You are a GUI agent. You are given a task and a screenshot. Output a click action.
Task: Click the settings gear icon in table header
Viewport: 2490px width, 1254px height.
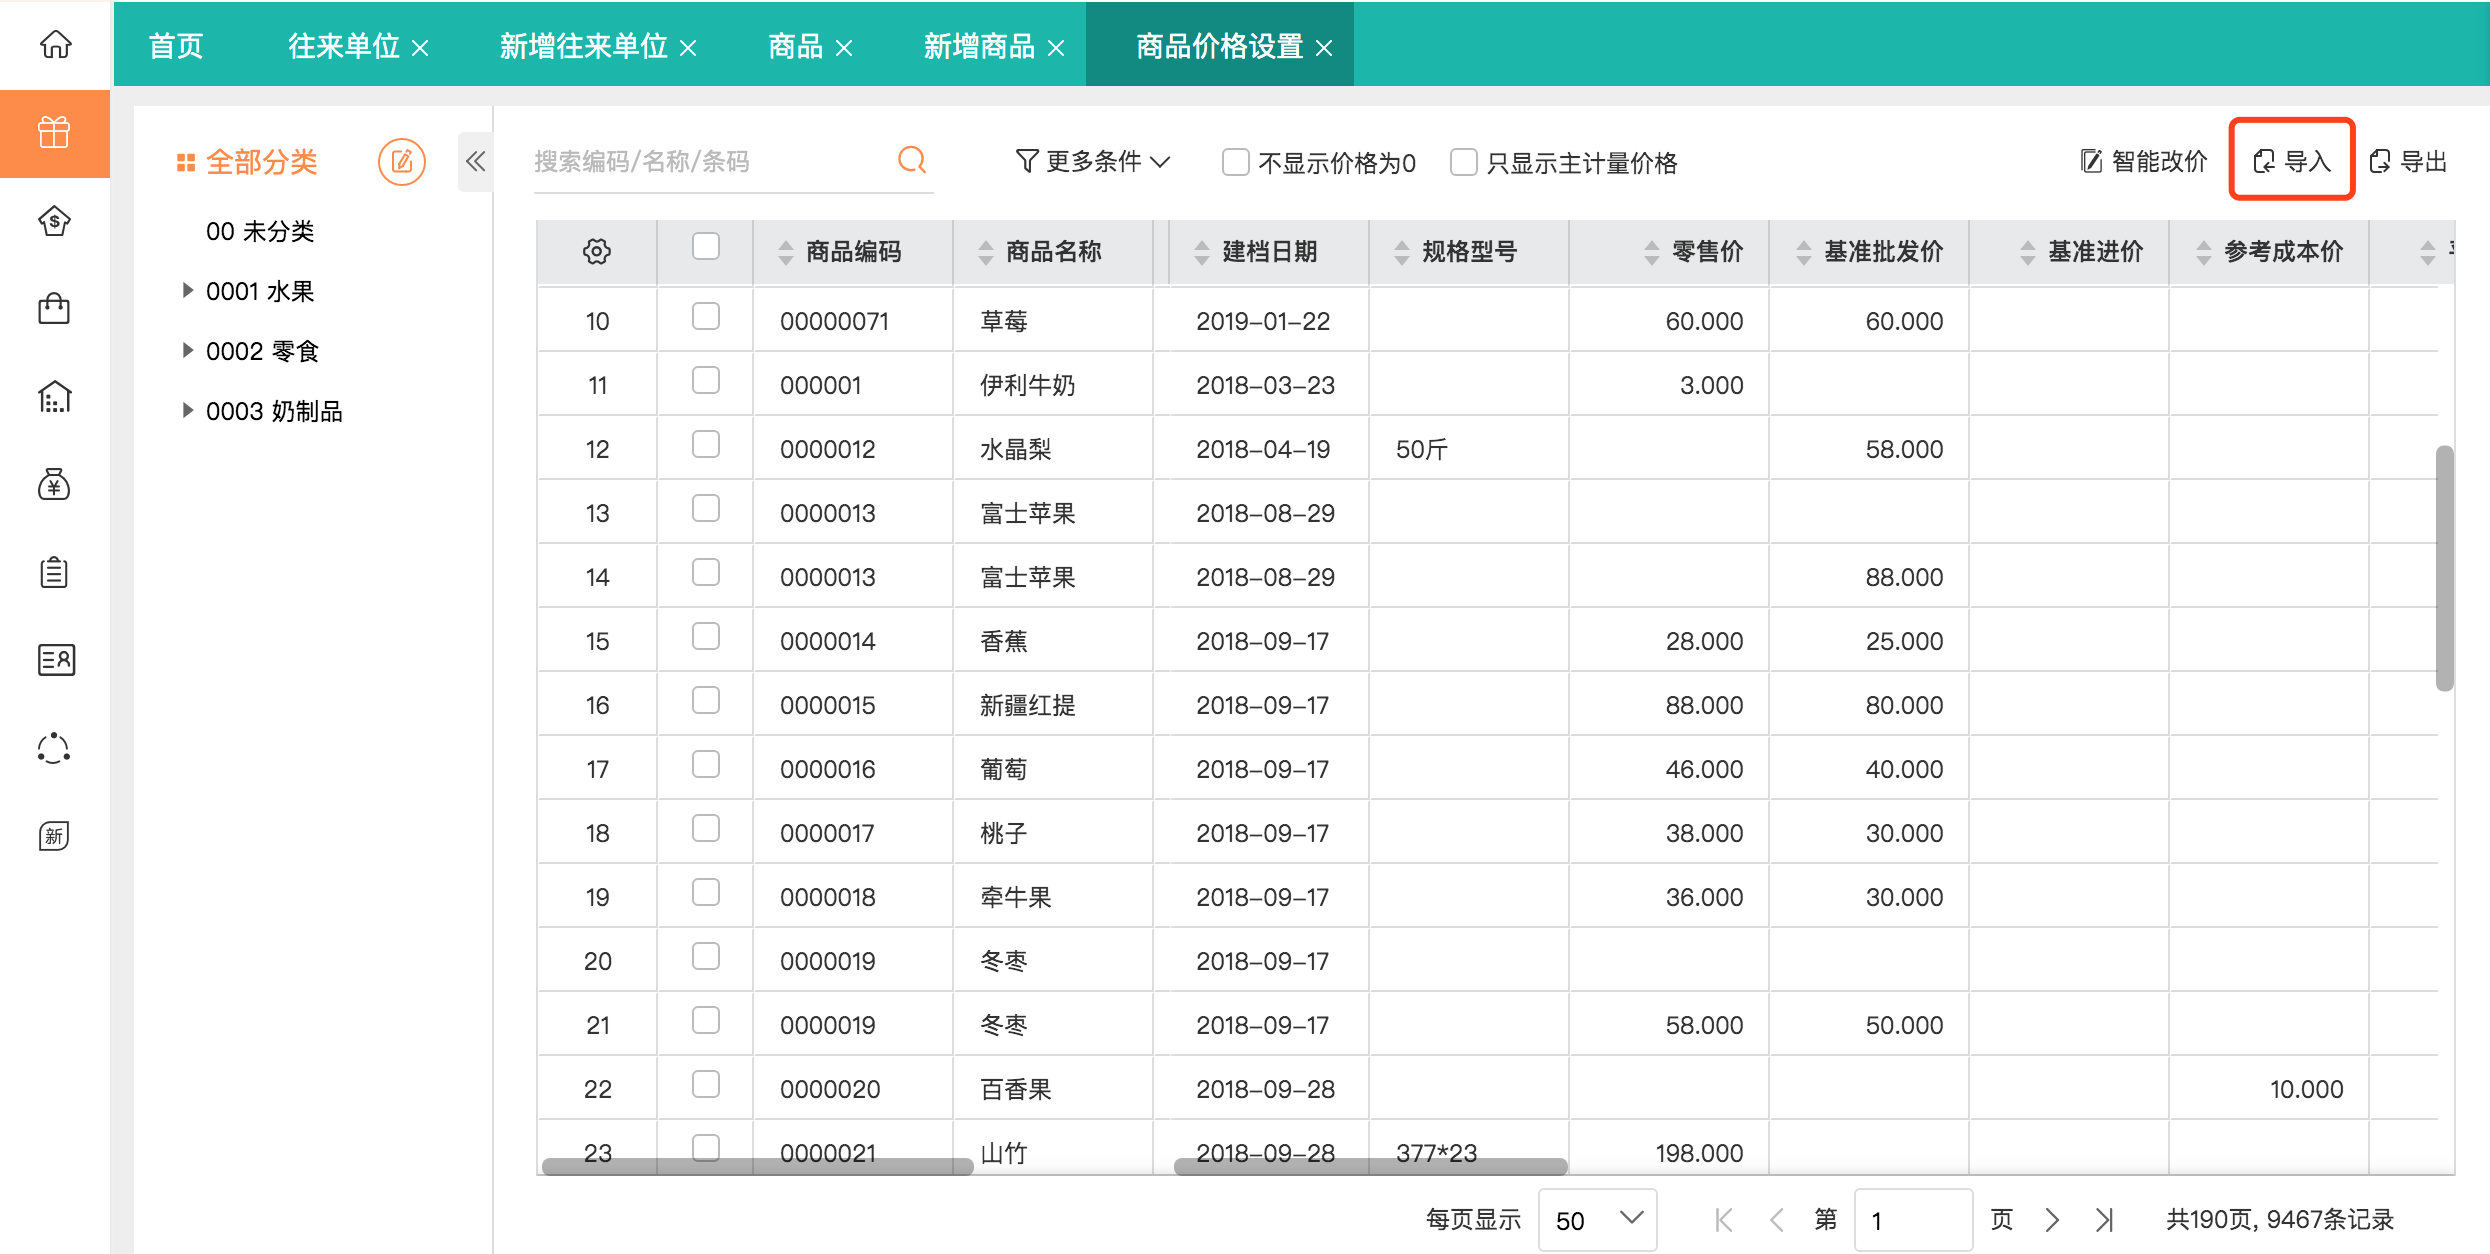tap(597, 253)
